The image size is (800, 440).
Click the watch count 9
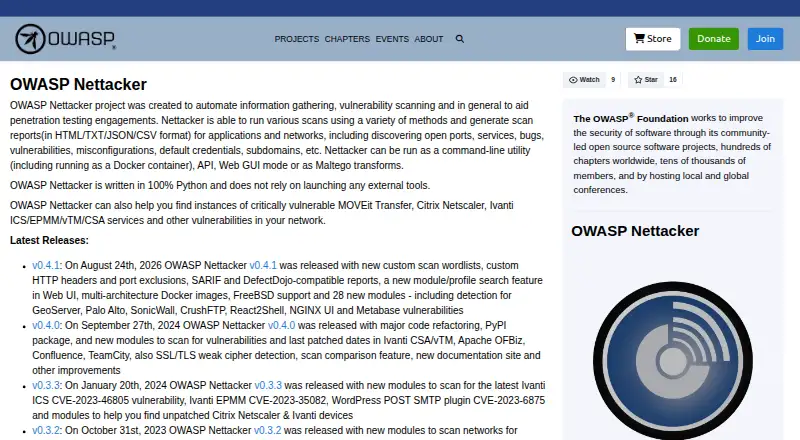(x=613, y=80)
